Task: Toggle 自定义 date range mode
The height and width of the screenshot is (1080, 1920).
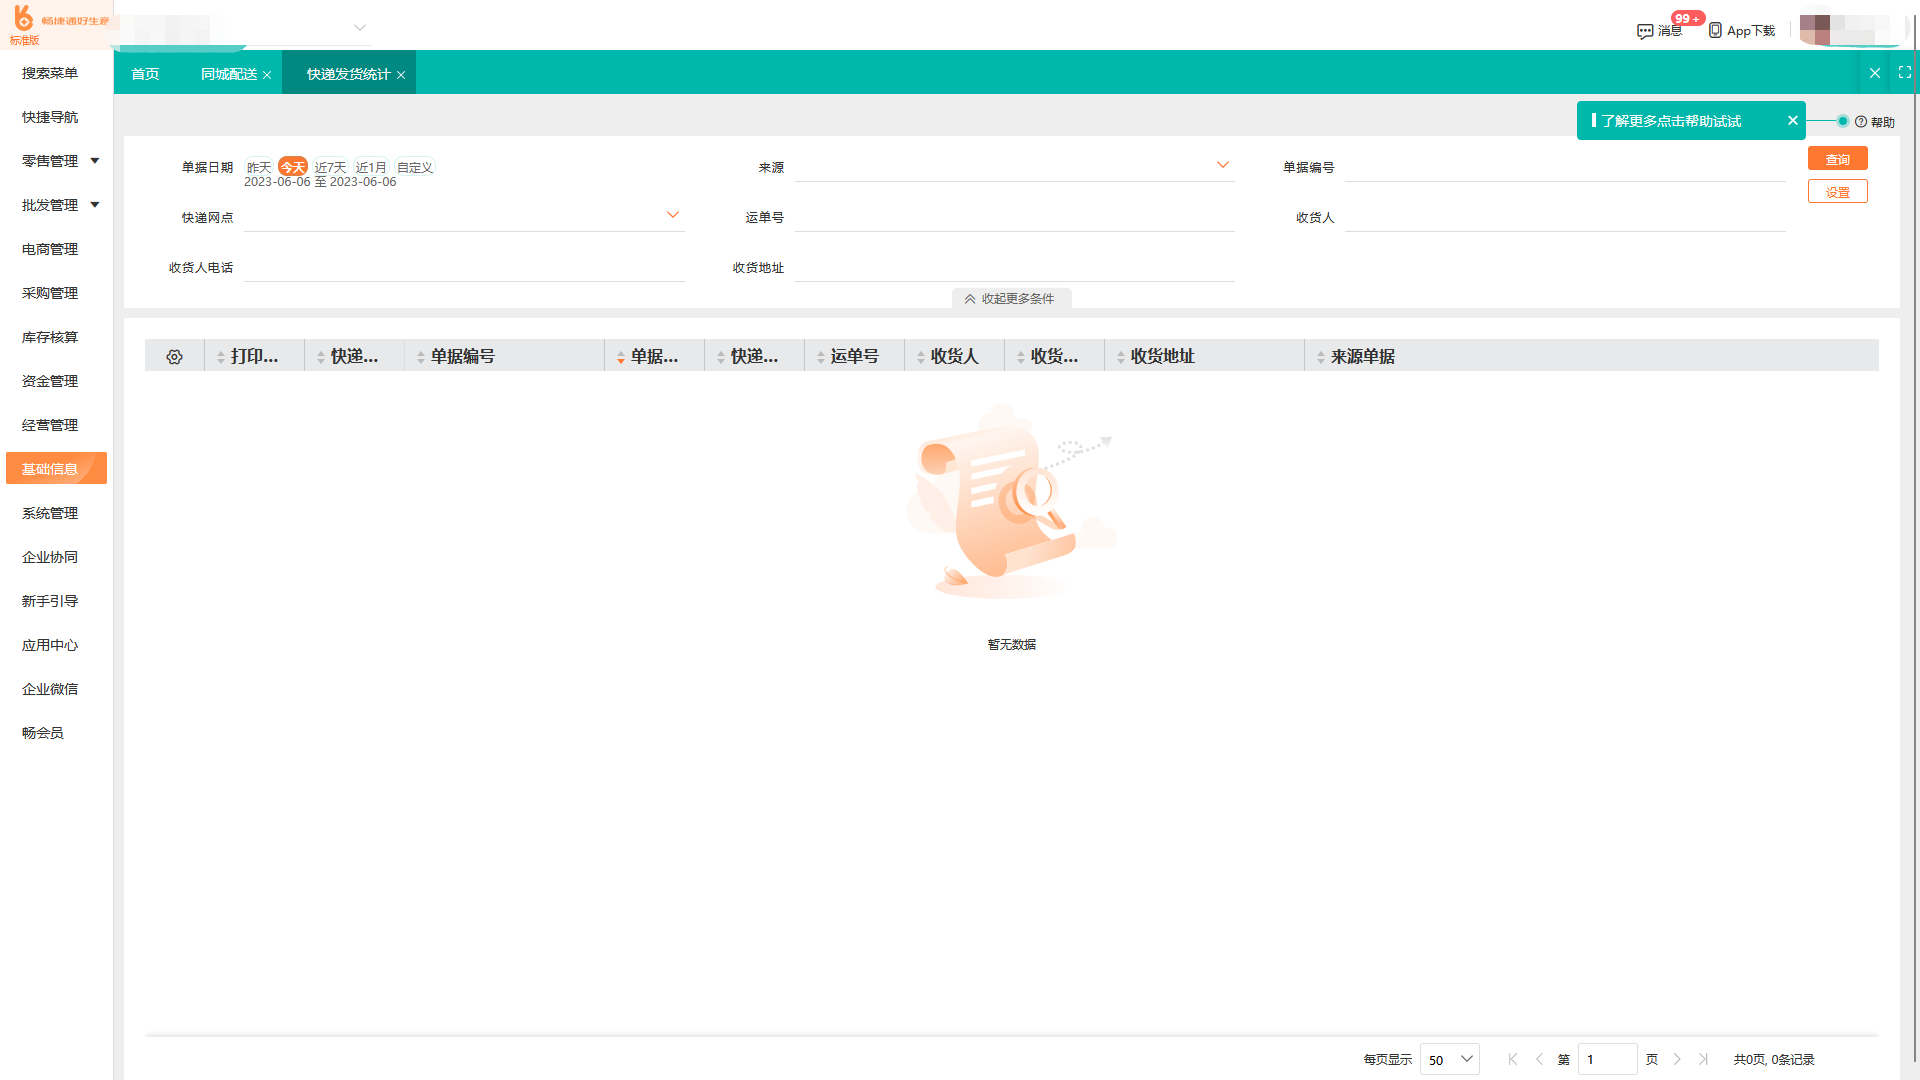Action: [415, 166]
